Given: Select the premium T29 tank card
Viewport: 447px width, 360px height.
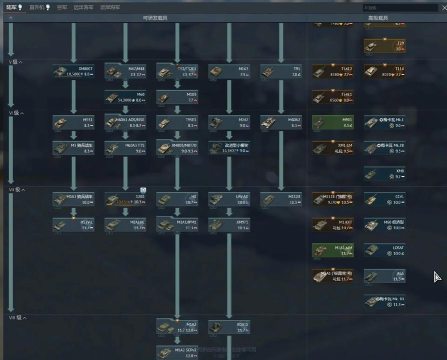Looking at the screenshot, I should [x=385, y=46].
